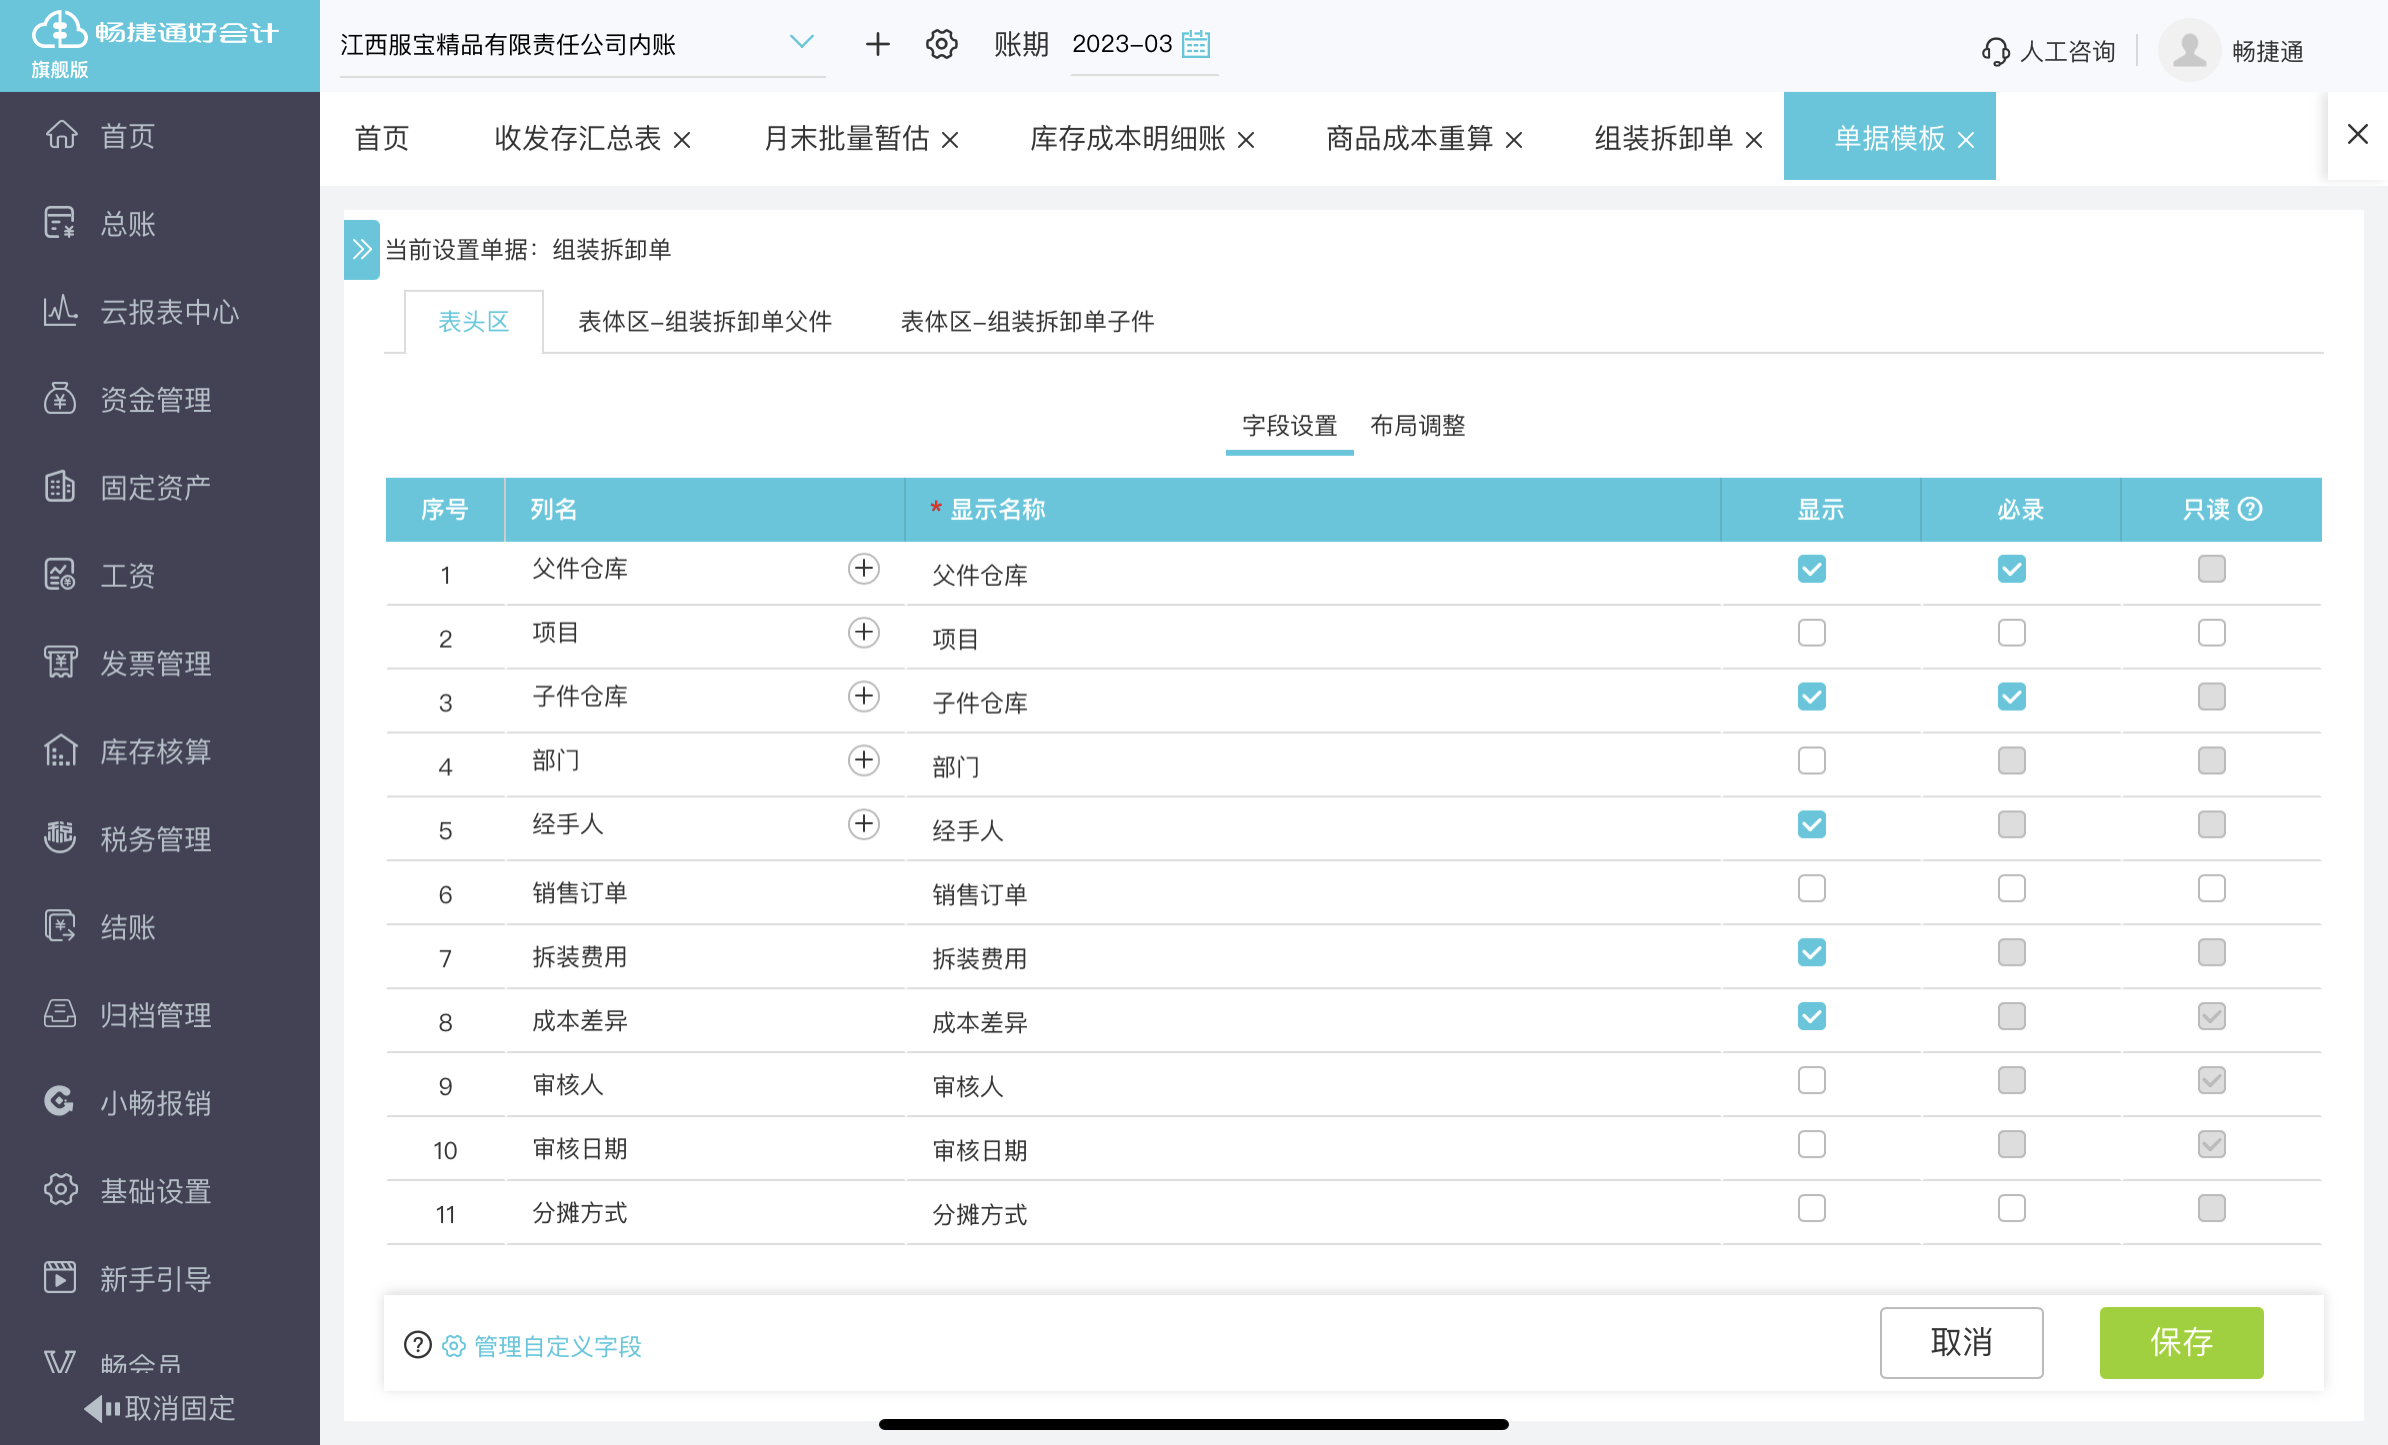2388x1445 pixels.
Task: Toggle display checkbox for 项目 row
Action: tap(1811, 633)
